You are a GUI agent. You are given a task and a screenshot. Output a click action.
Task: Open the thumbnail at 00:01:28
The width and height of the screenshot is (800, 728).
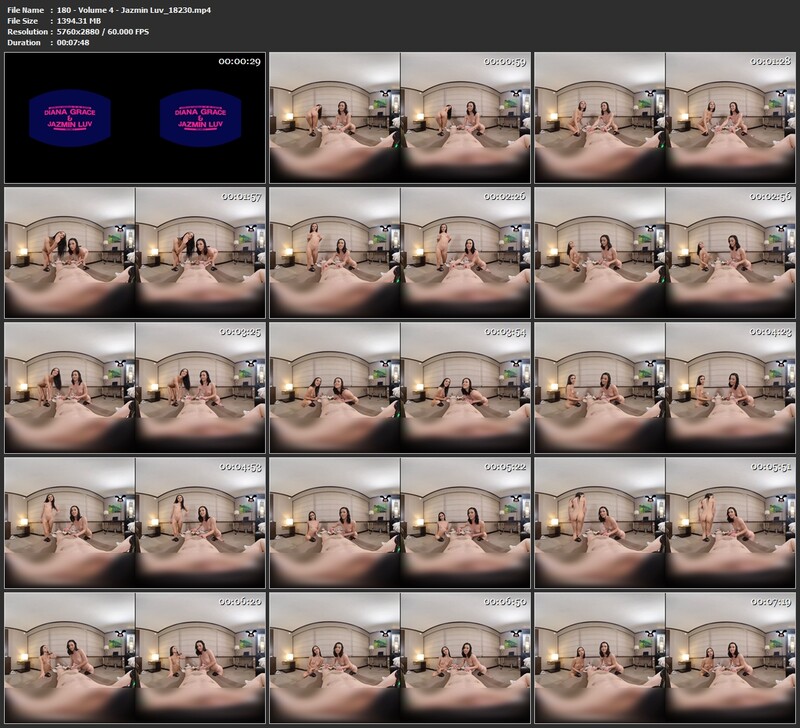click(x=665, y=117)
